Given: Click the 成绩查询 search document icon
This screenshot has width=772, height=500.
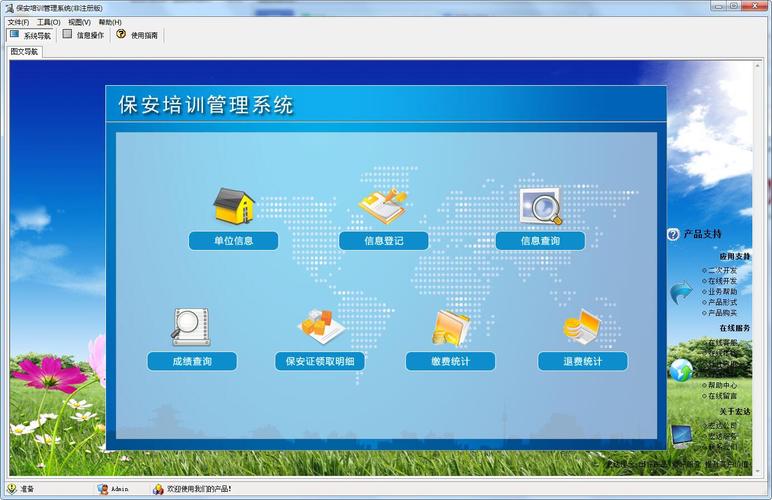Looking at the screenshot, I should point(191,326).
